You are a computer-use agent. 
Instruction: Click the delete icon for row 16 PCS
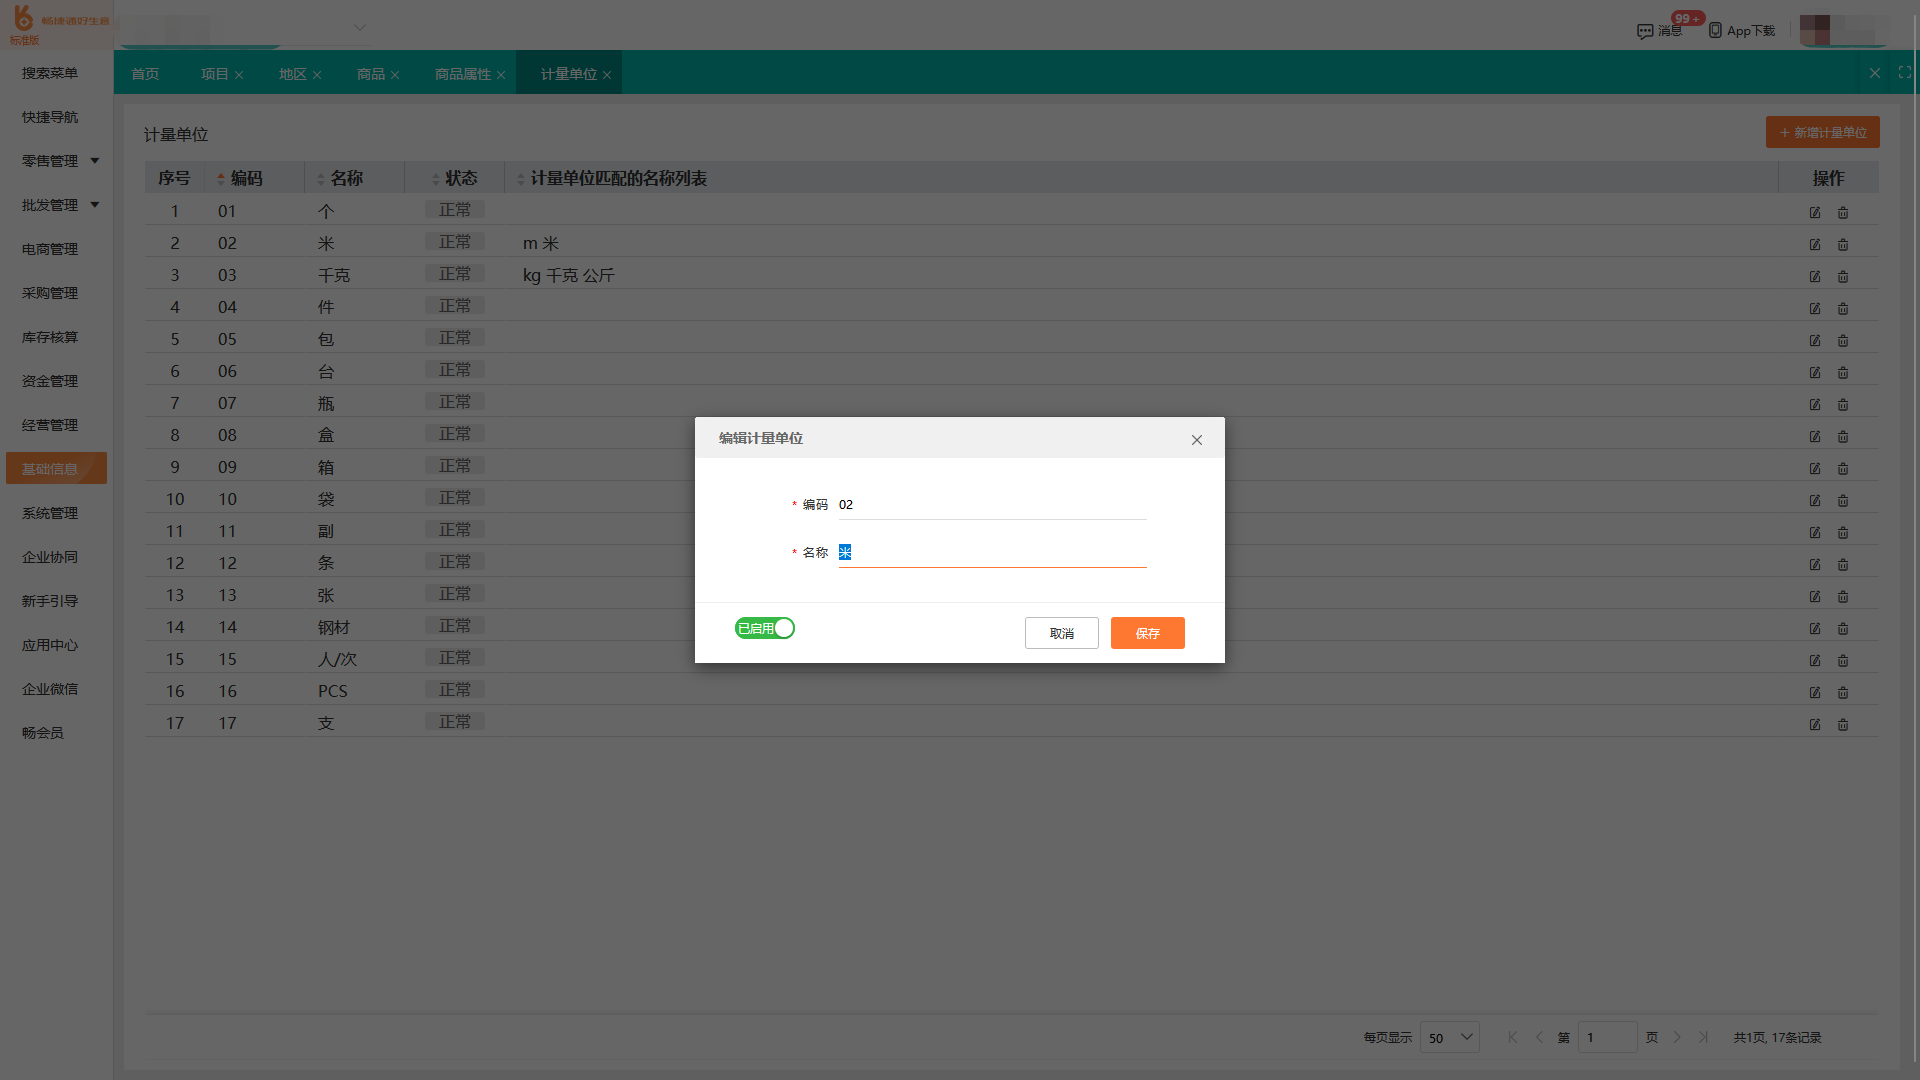point(1842,691)
